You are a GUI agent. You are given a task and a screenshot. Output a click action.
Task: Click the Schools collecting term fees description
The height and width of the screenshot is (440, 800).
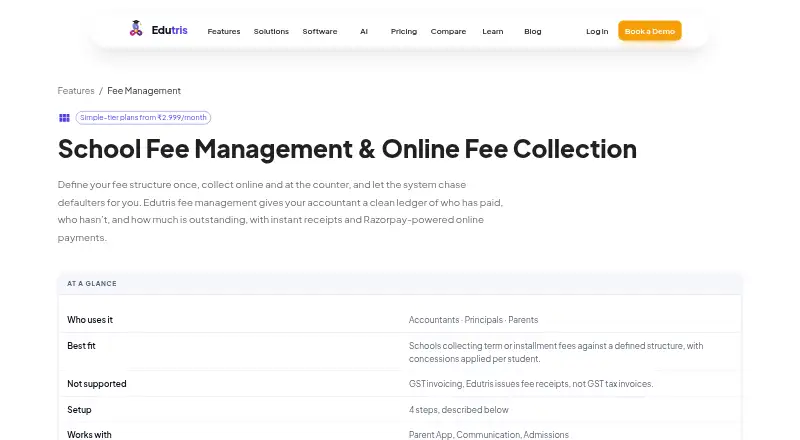[556, 352]
